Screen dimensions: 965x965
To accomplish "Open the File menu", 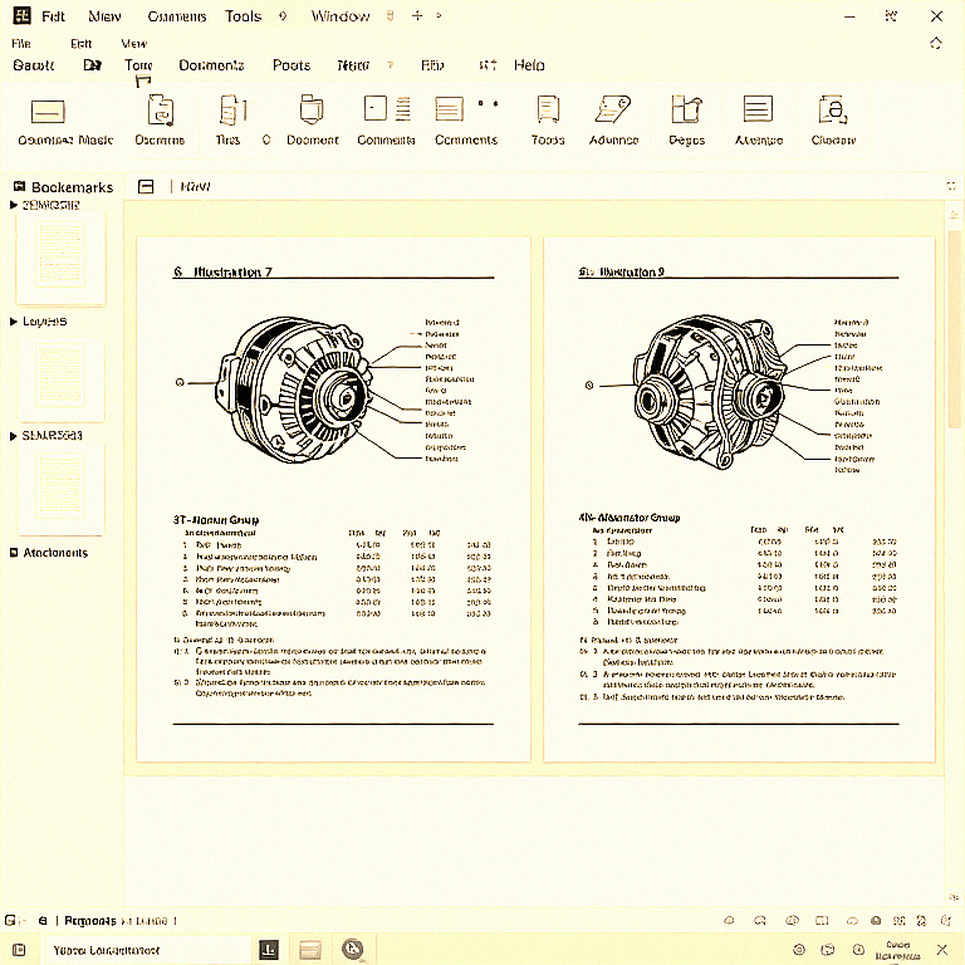I will (21, 43).
